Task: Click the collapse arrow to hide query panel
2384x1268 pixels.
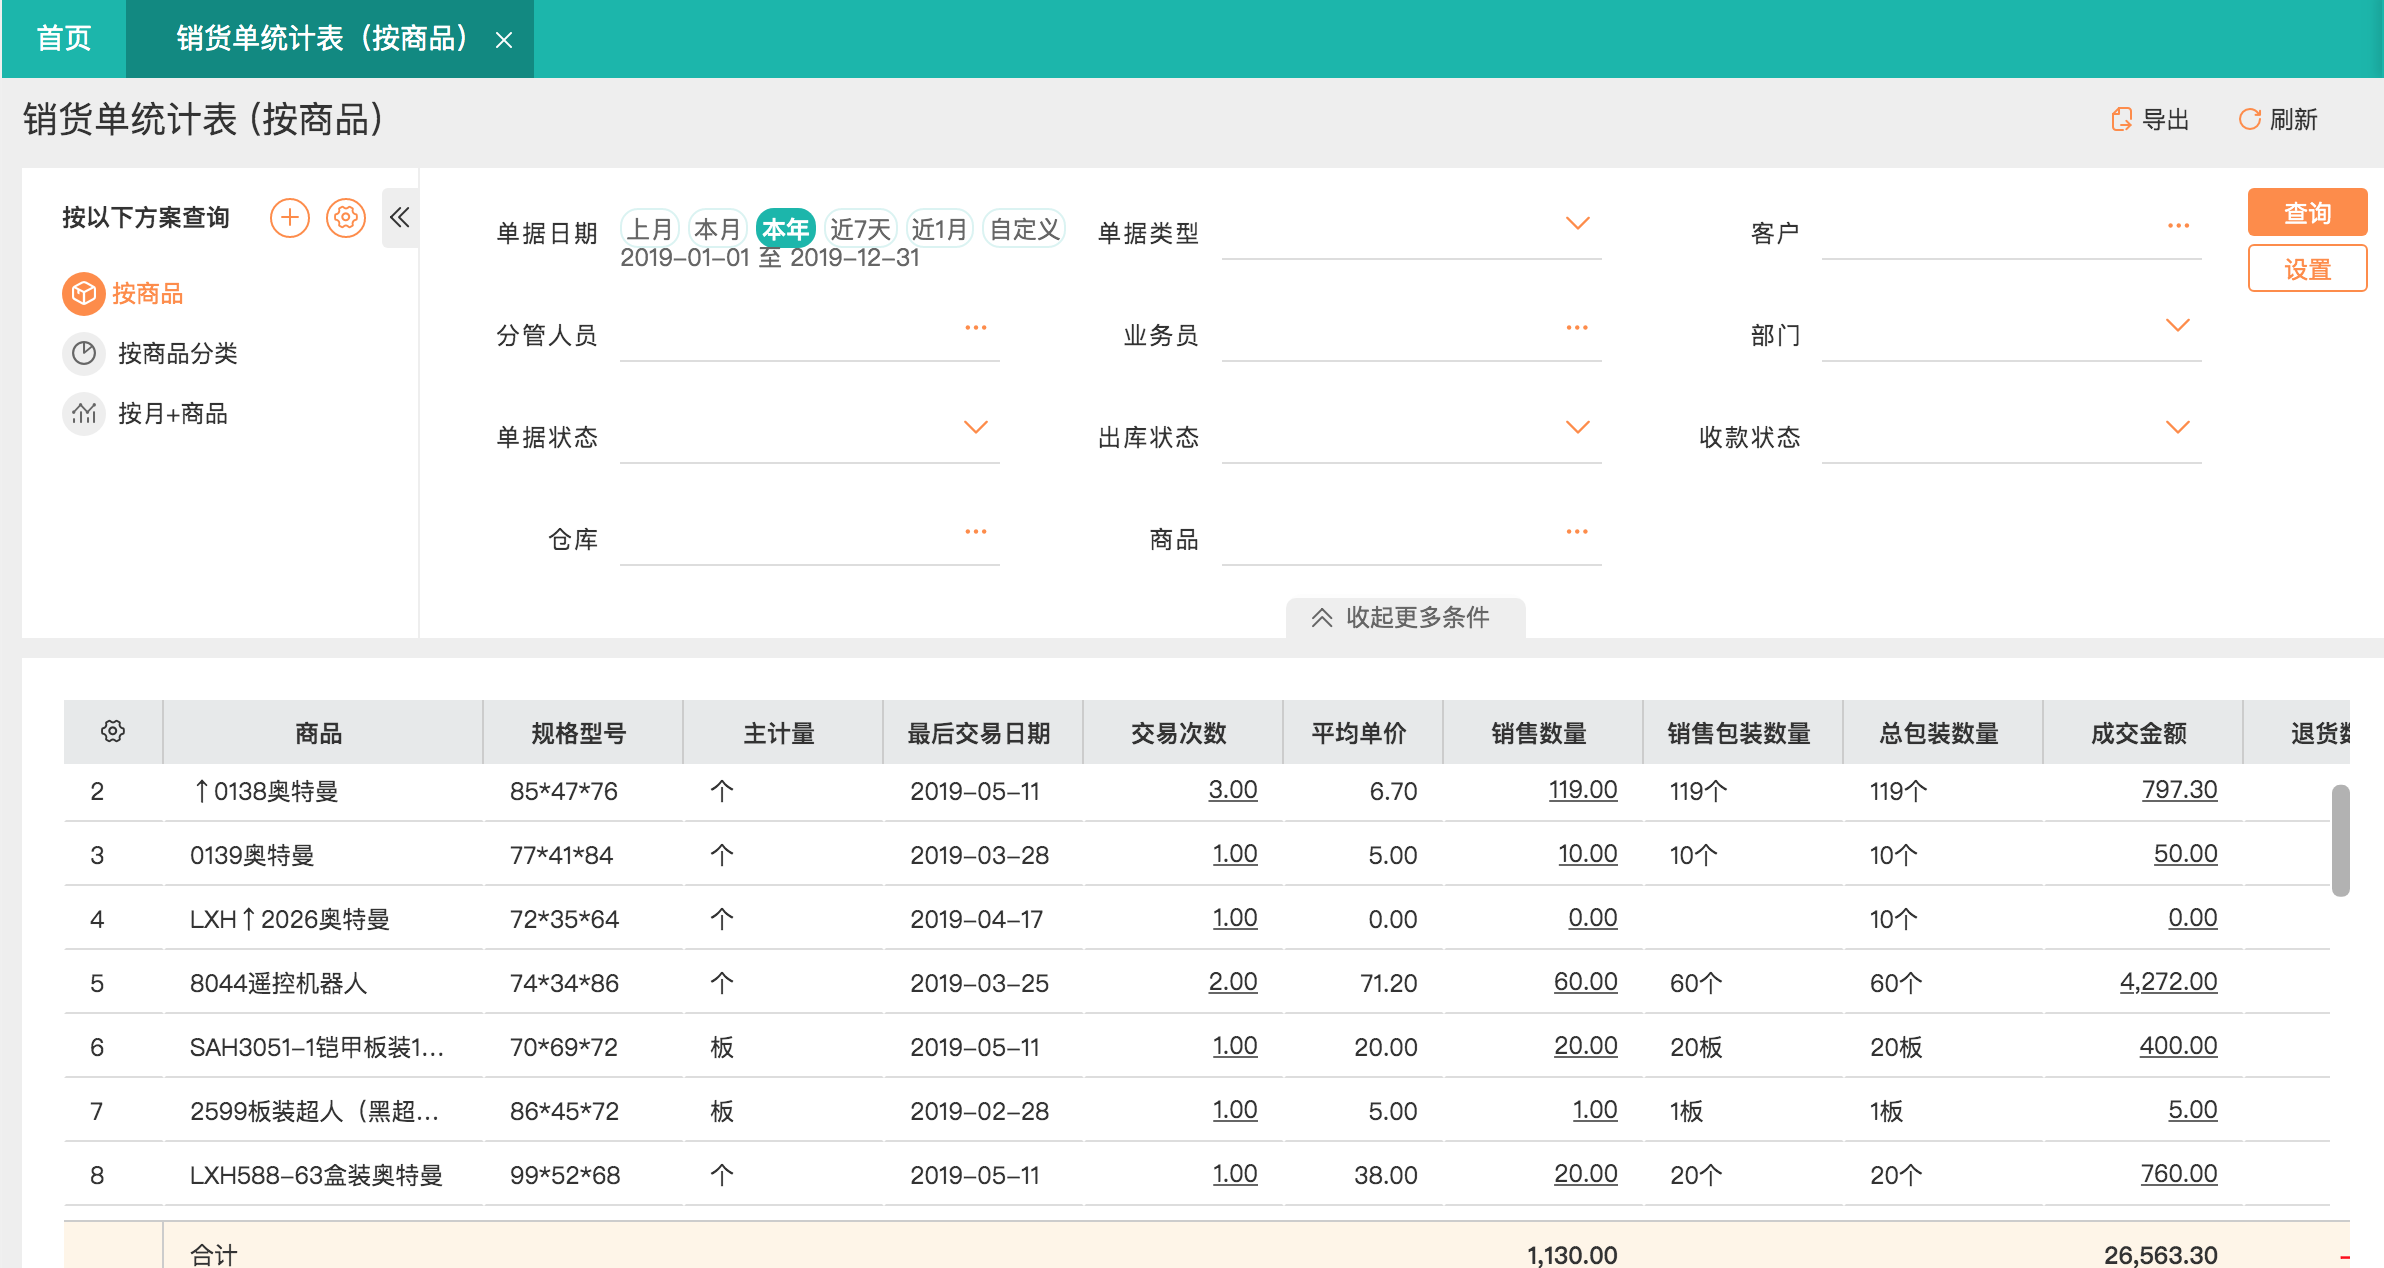Action: tap(404, 219)
